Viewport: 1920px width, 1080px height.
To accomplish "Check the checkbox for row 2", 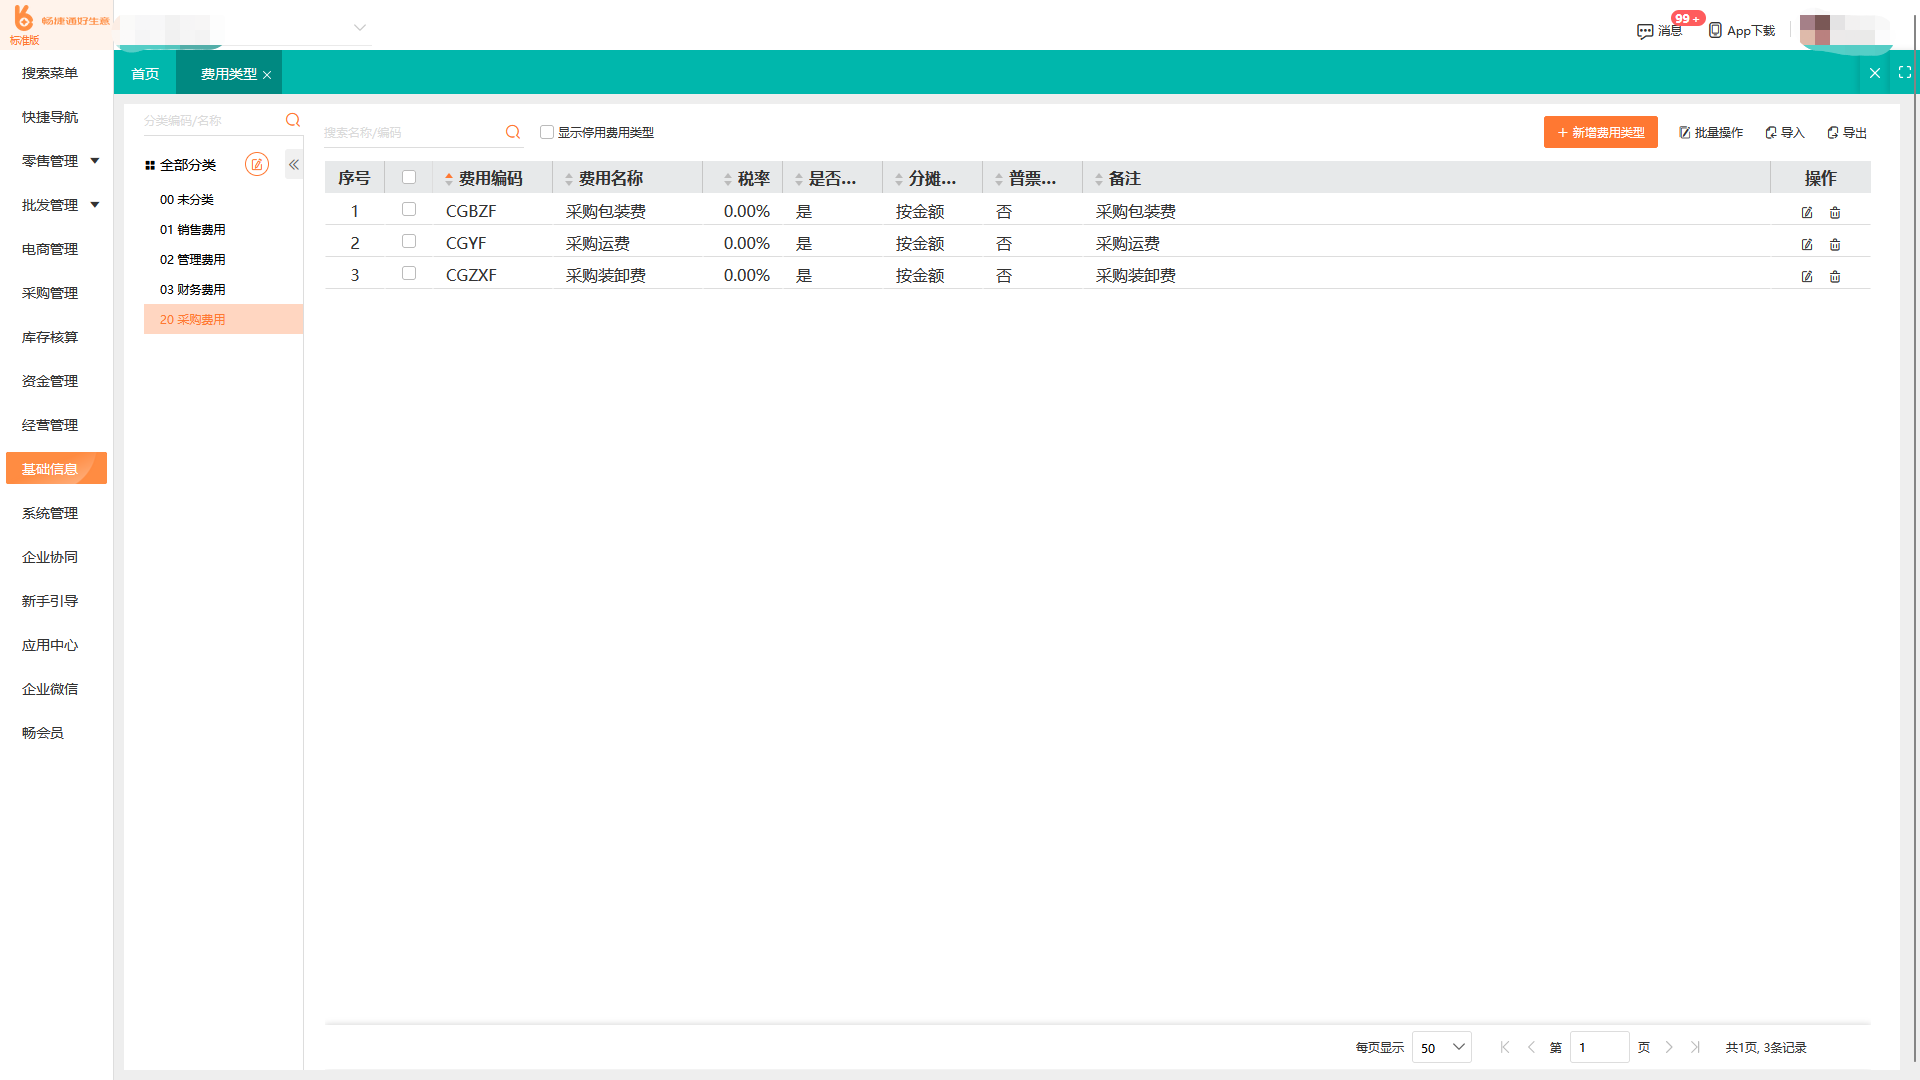I will click(x=409, y=241).
